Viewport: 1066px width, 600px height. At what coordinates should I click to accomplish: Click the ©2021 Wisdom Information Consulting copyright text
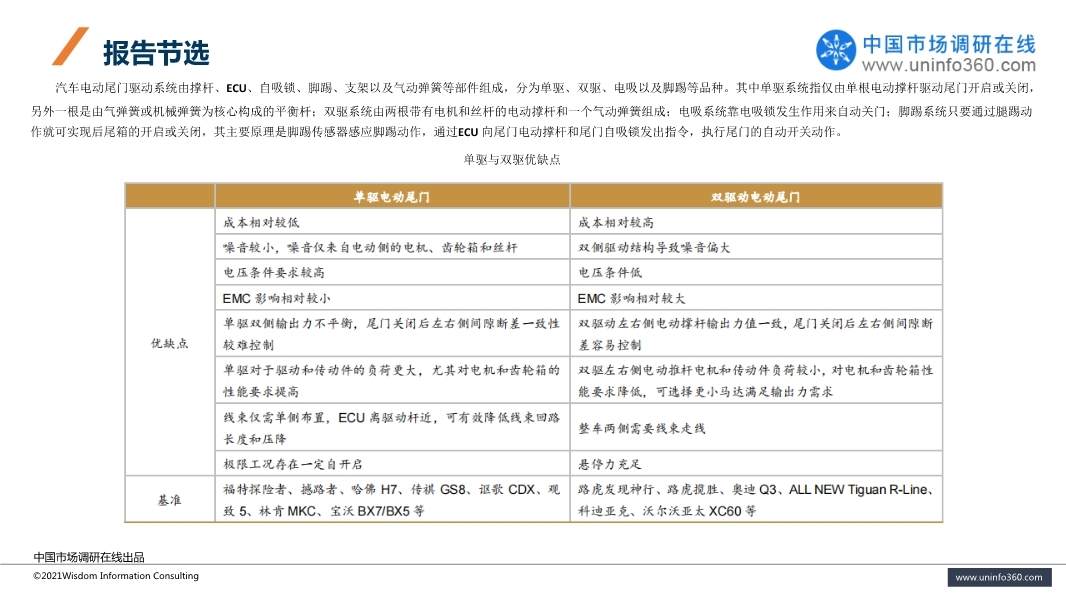click(x=116, y=576)
